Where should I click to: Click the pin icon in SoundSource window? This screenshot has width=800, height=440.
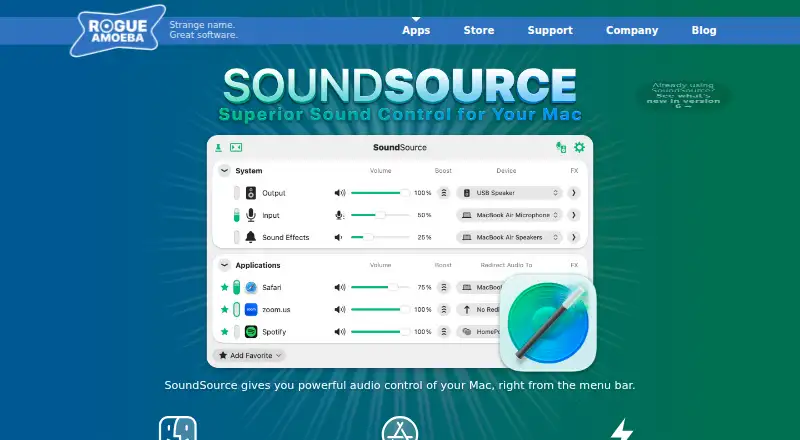point(218,148)
